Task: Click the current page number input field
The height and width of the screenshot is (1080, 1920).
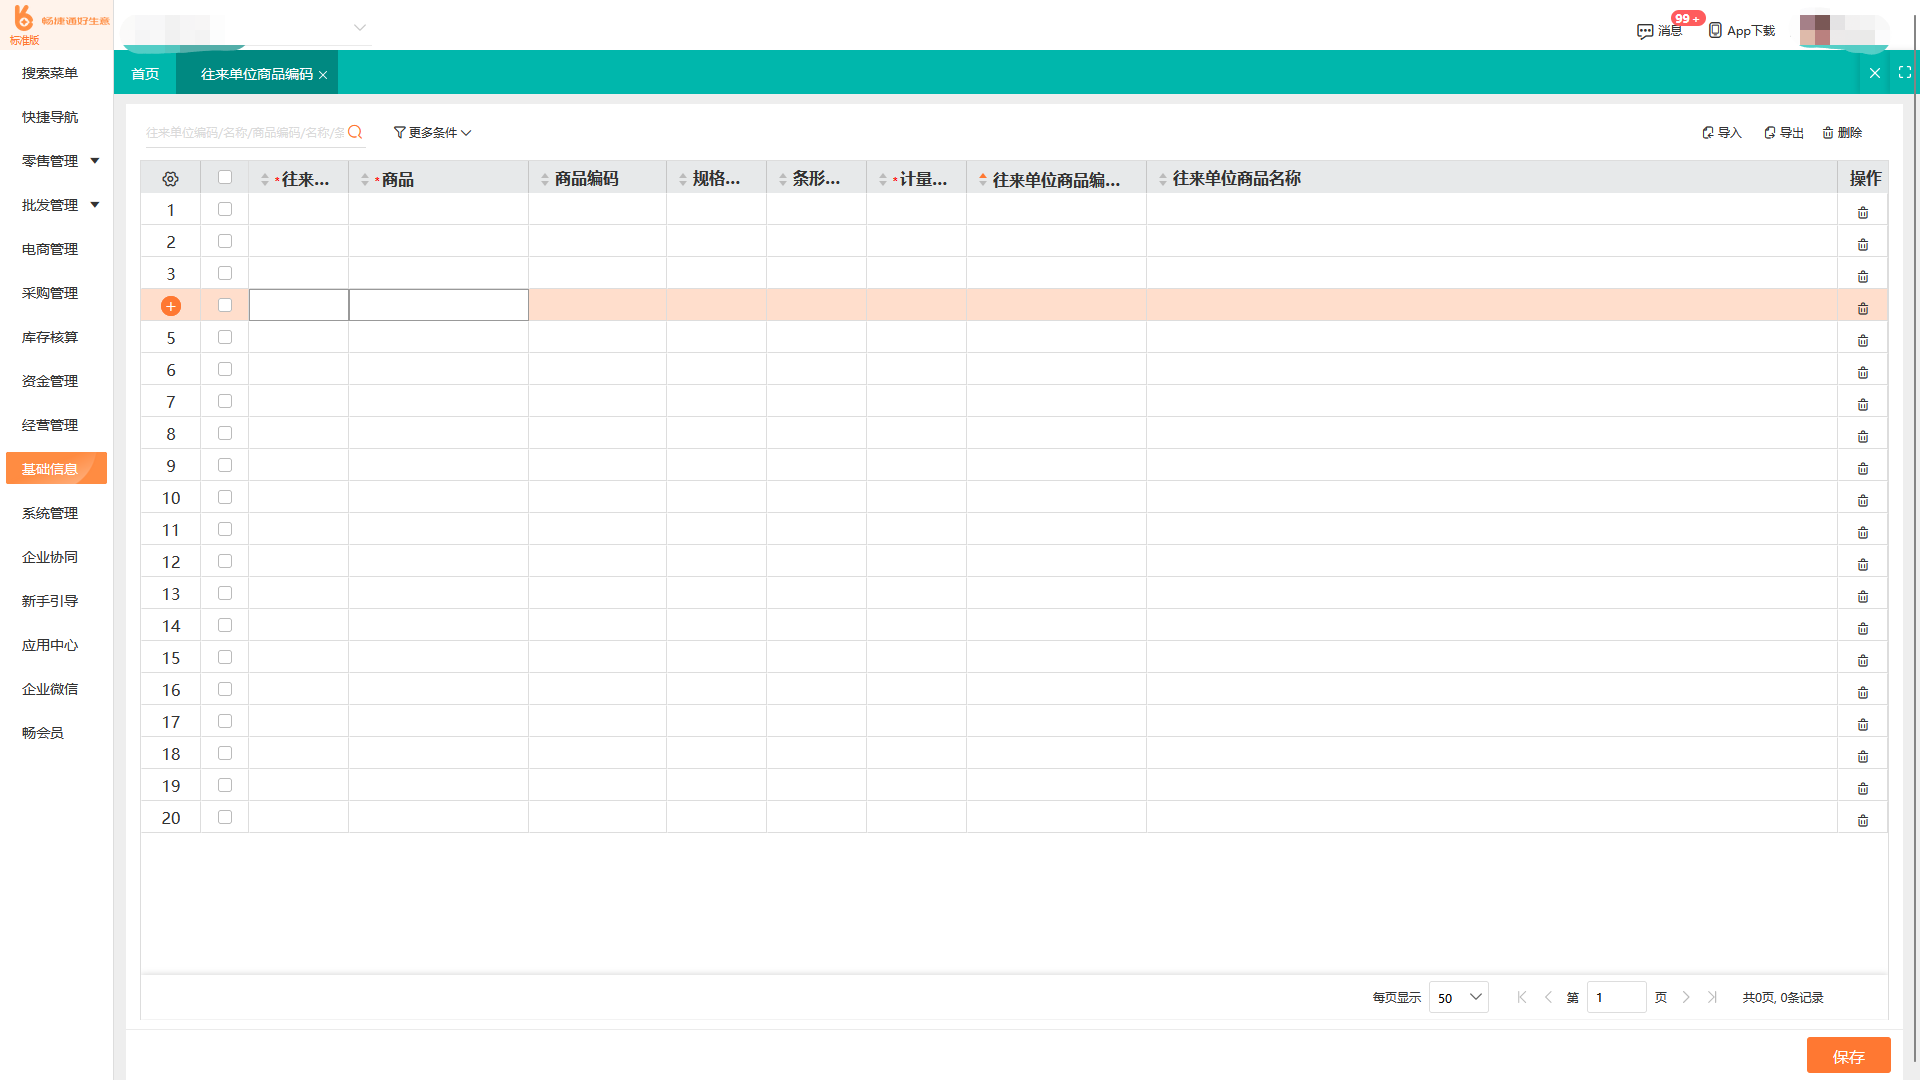Action: point(1615,997)
